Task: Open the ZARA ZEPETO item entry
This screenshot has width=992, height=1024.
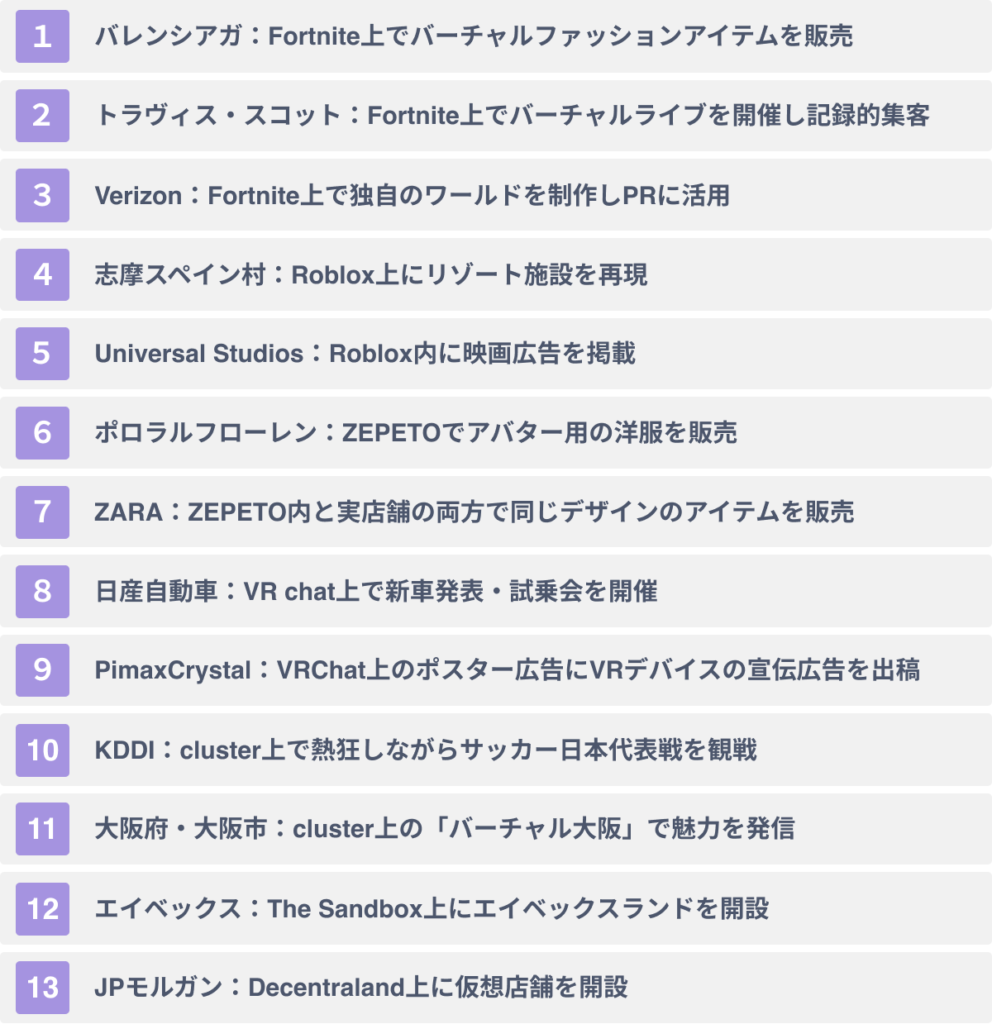Action: pos(474,512)
